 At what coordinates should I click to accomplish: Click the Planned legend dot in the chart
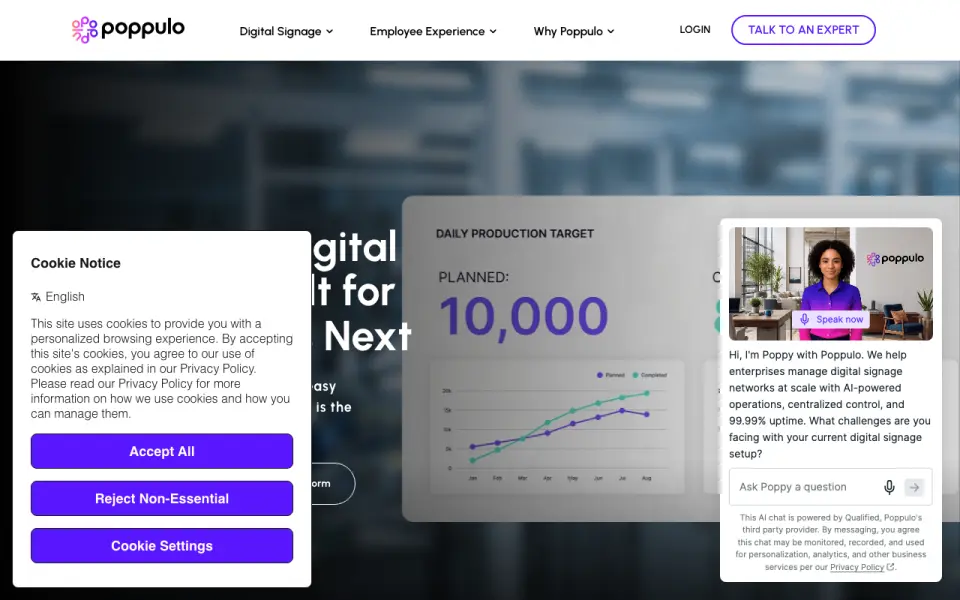pyautogui.click(x=599, y=375)
